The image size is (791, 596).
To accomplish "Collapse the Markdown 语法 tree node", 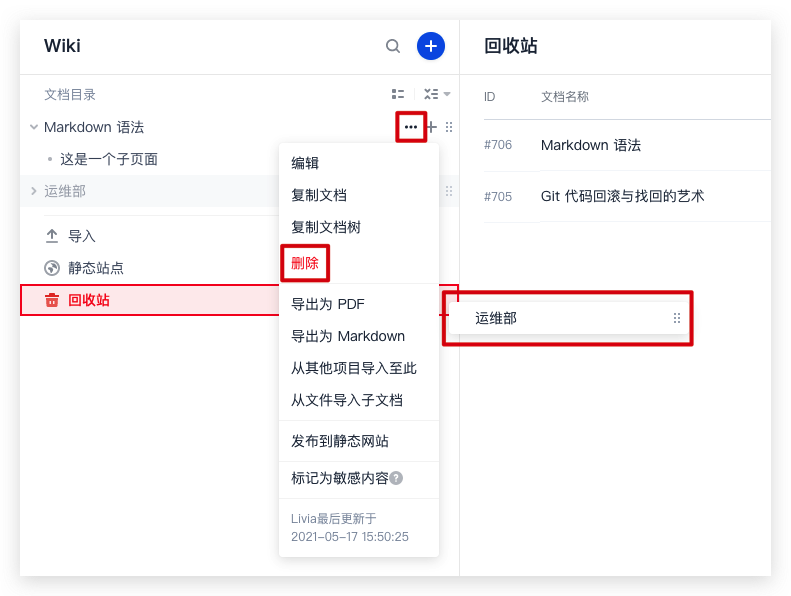I will point(34,127).
